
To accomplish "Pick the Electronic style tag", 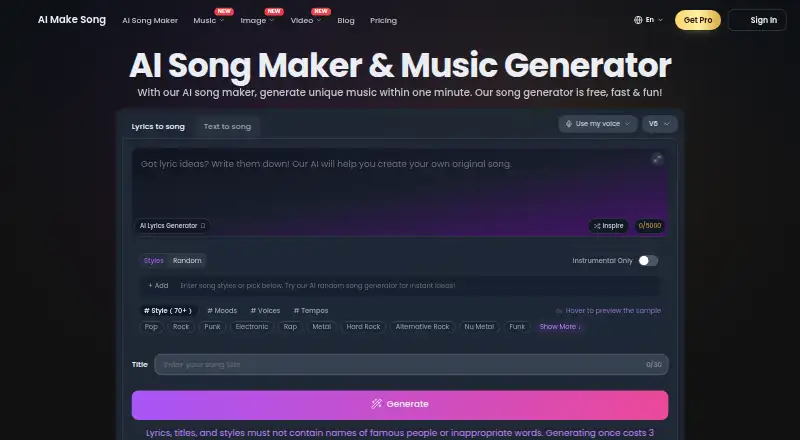I will click(x=252, y=327).
